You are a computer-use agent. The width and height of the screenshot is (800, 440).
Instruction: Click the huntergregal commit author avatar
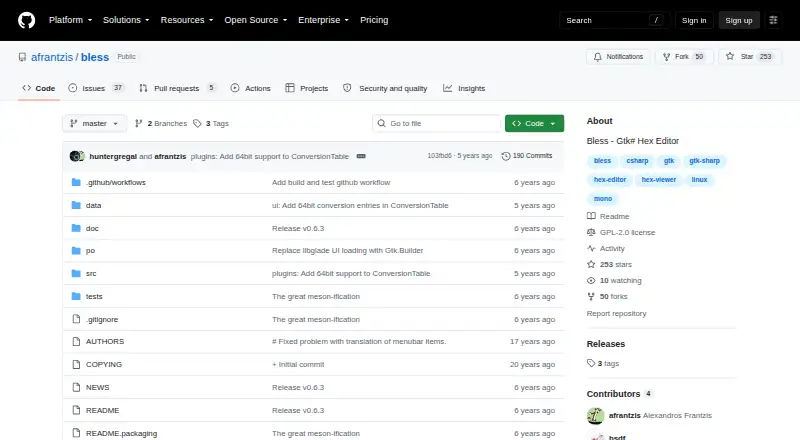click(77, 156)
